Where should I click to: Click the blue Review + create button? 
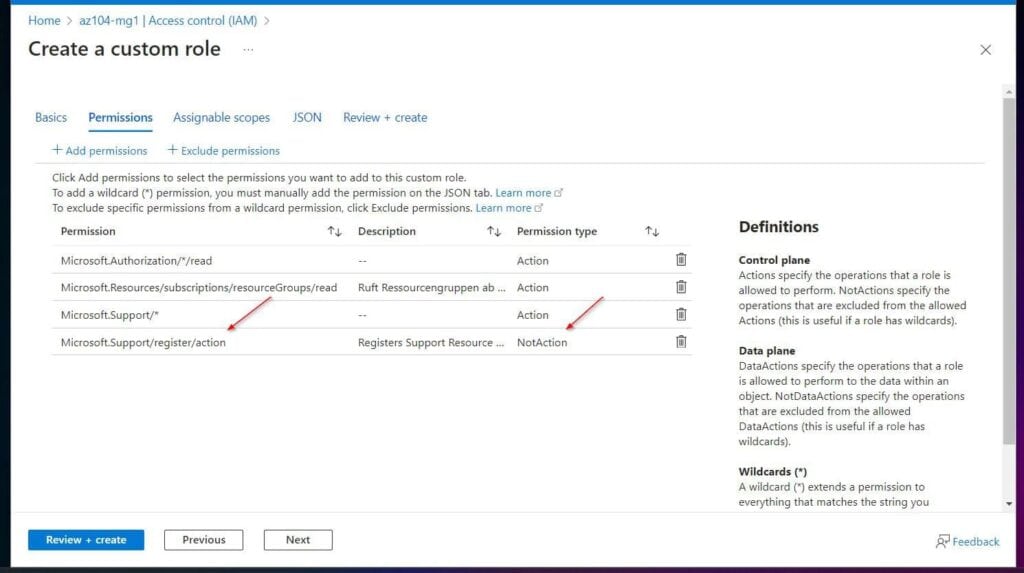pos(86,540)
